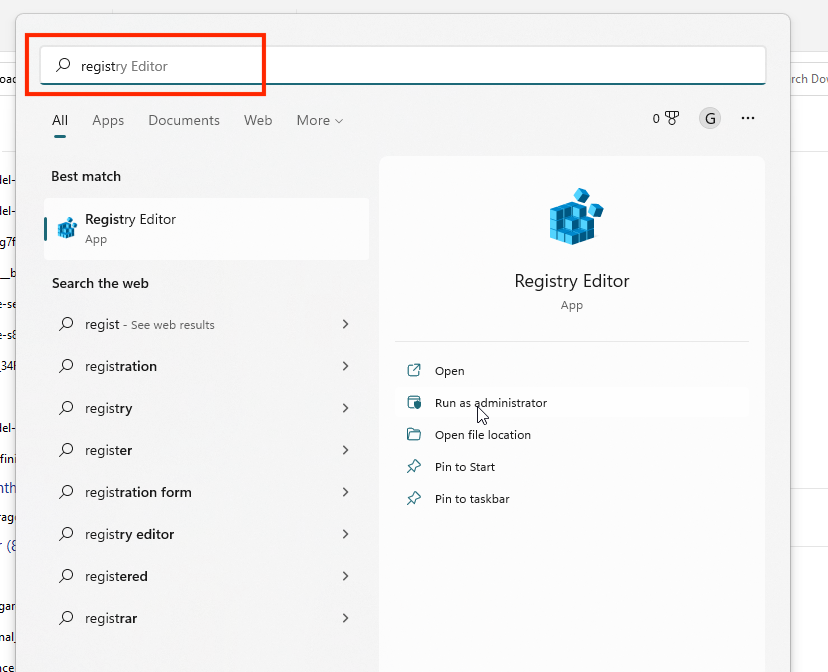Select the 'register' web suggestion
The image size is (828, 672).
(x=206, y=450)
